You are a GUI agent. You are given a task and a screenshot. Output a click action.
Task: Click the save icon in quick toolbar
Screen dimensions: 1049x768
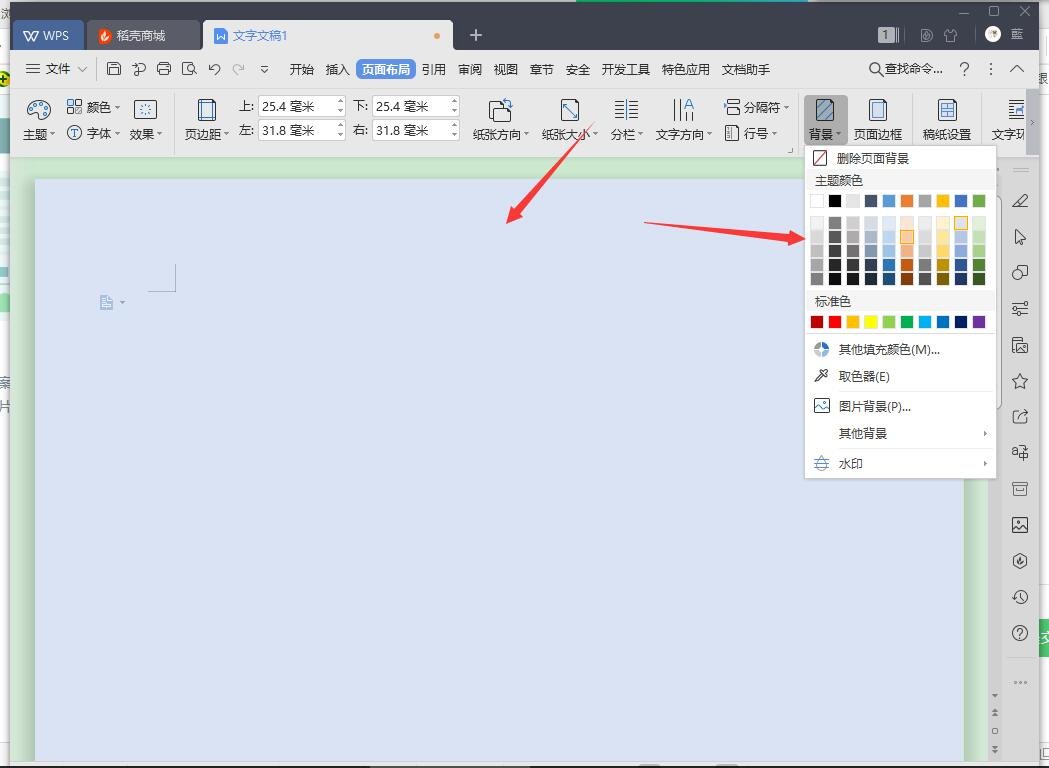click(114, 69)
